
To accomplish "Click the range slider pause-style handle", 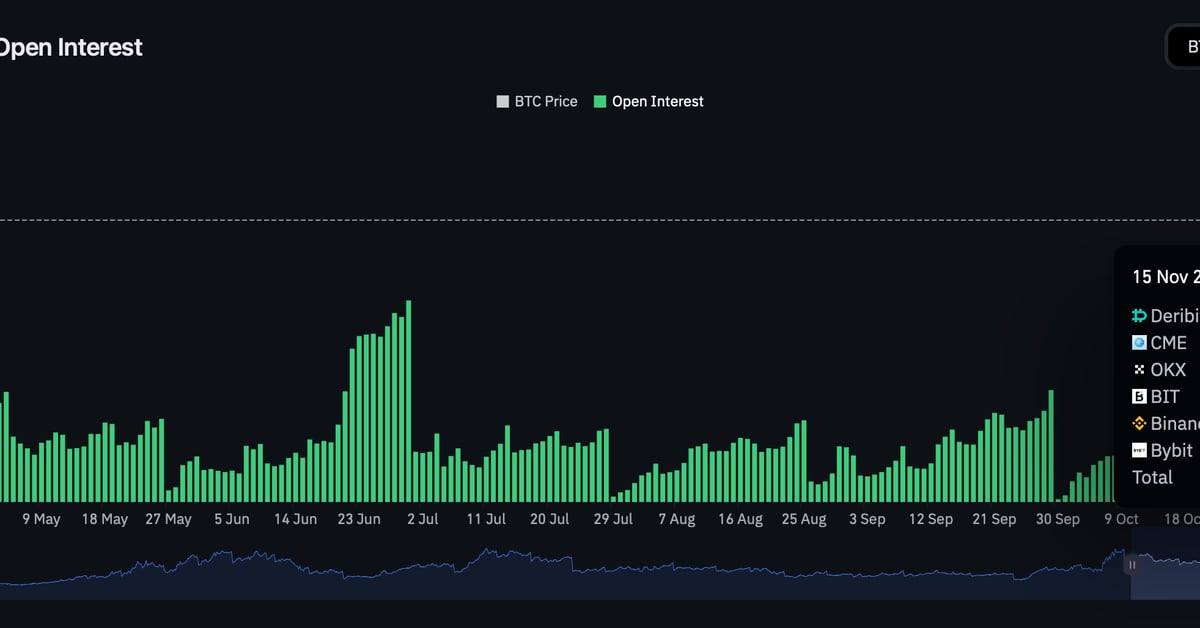I will pyautogui.click(x=1132, y=565).
